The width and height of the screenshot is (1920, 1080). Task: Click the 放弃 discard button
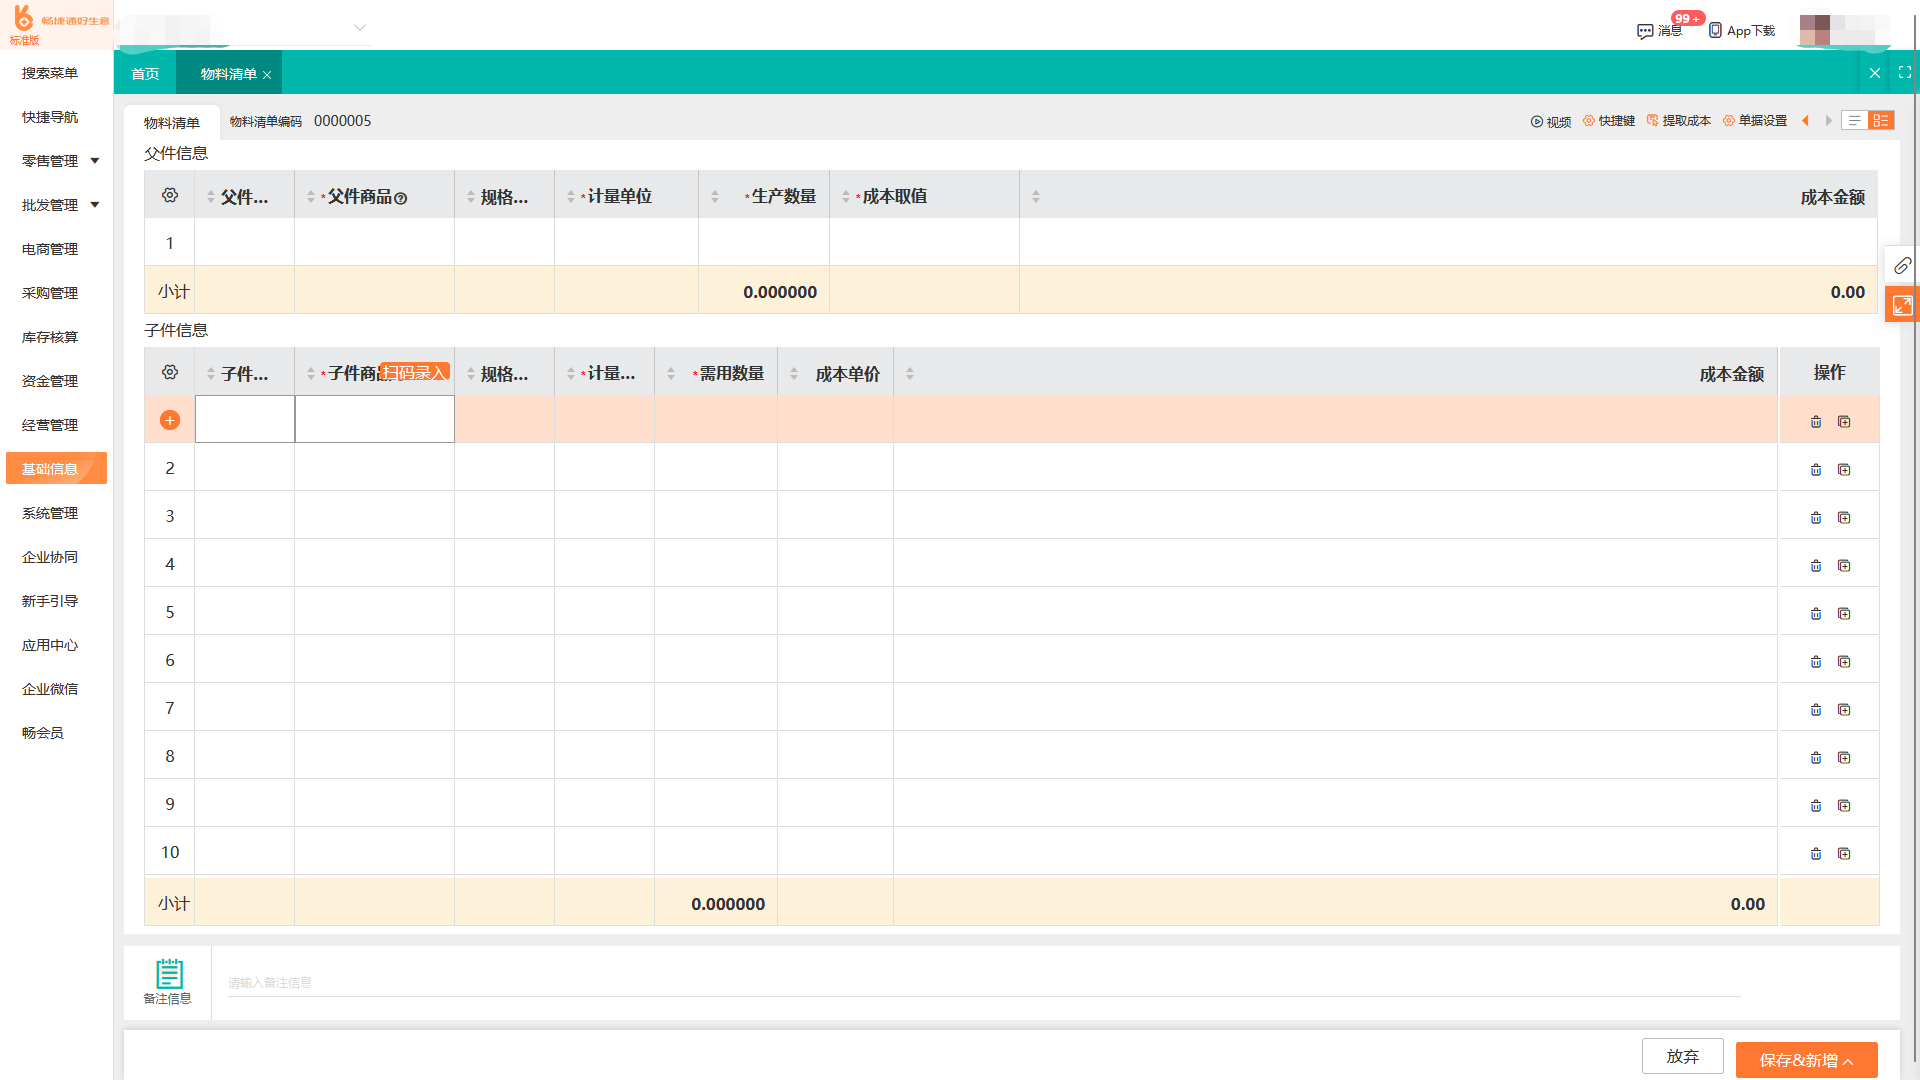[x=1684, y=1056]
